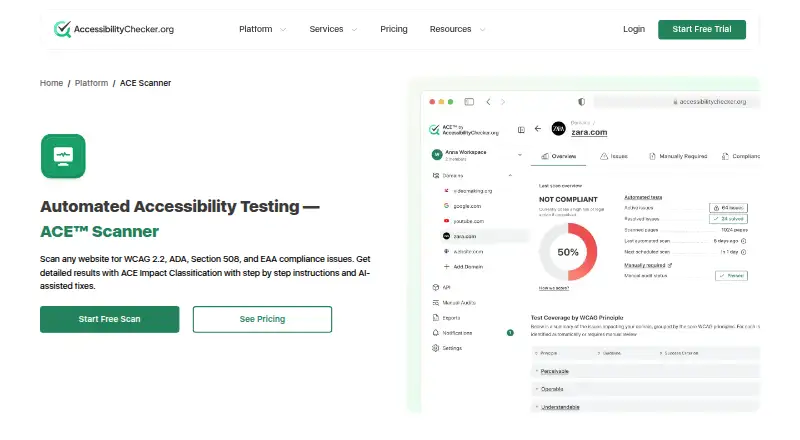Click the browser forward arrow in preview
The image size is (800, 440).
(x=503, y=102)
